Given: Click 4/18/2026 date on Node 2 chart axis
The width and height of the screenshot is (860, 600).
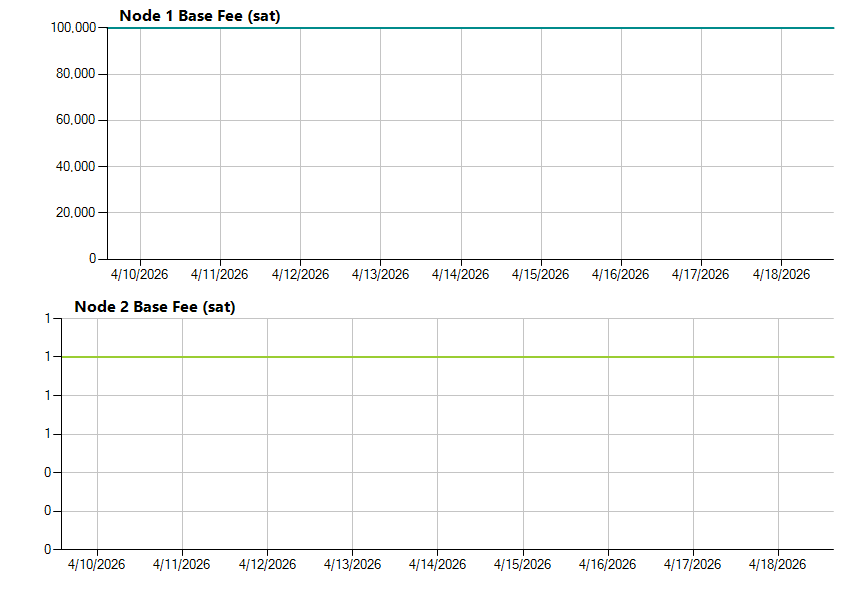Looking at the screenshot, I should [x=777, y=564].
